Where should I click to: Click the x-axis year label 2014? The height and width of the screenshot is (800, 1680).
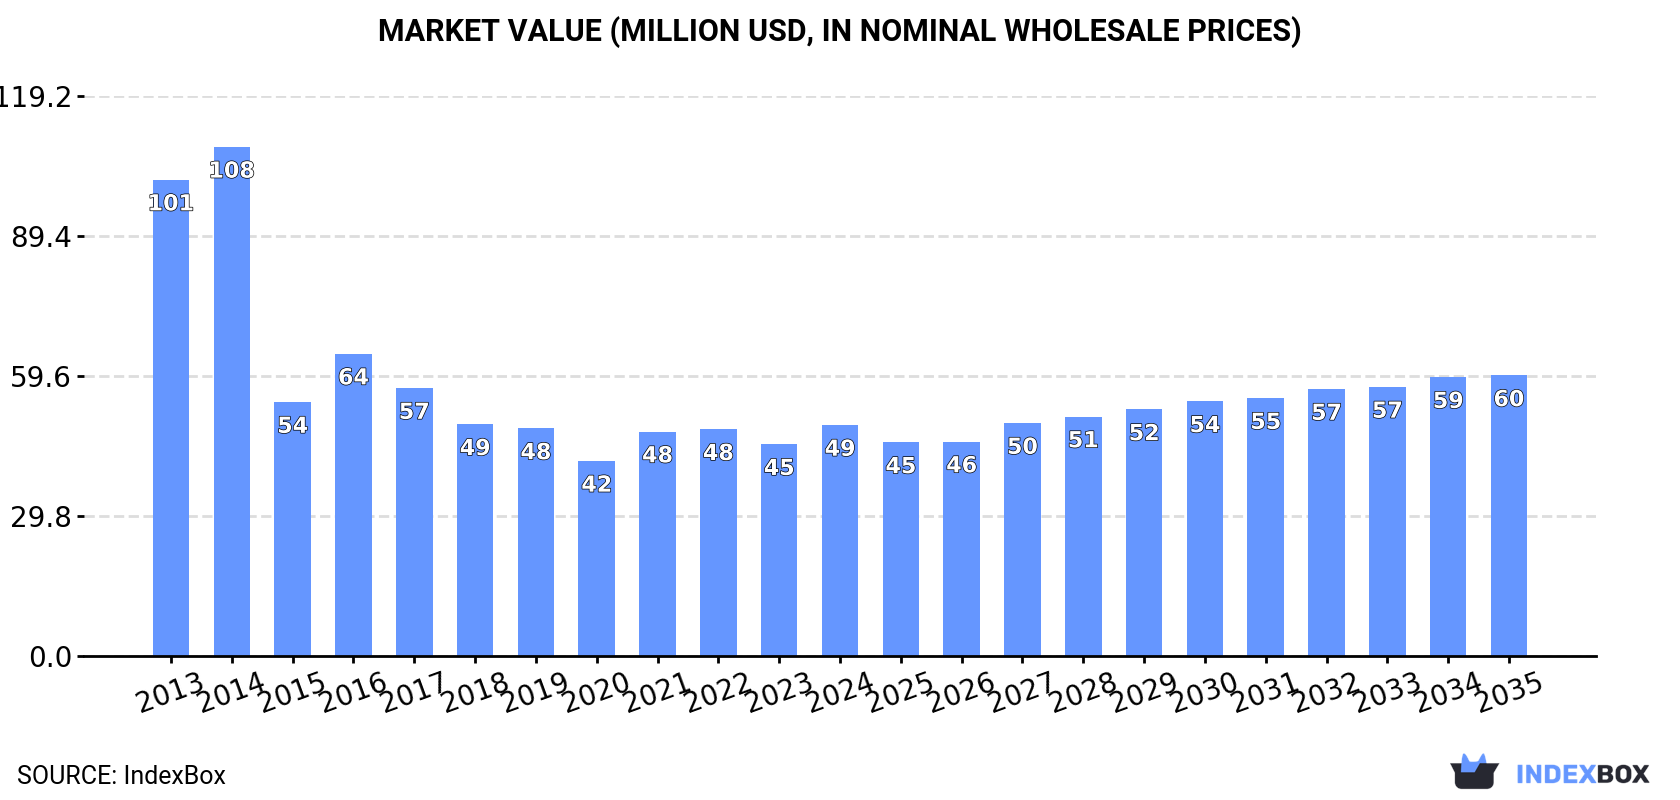tap(232, 692)
